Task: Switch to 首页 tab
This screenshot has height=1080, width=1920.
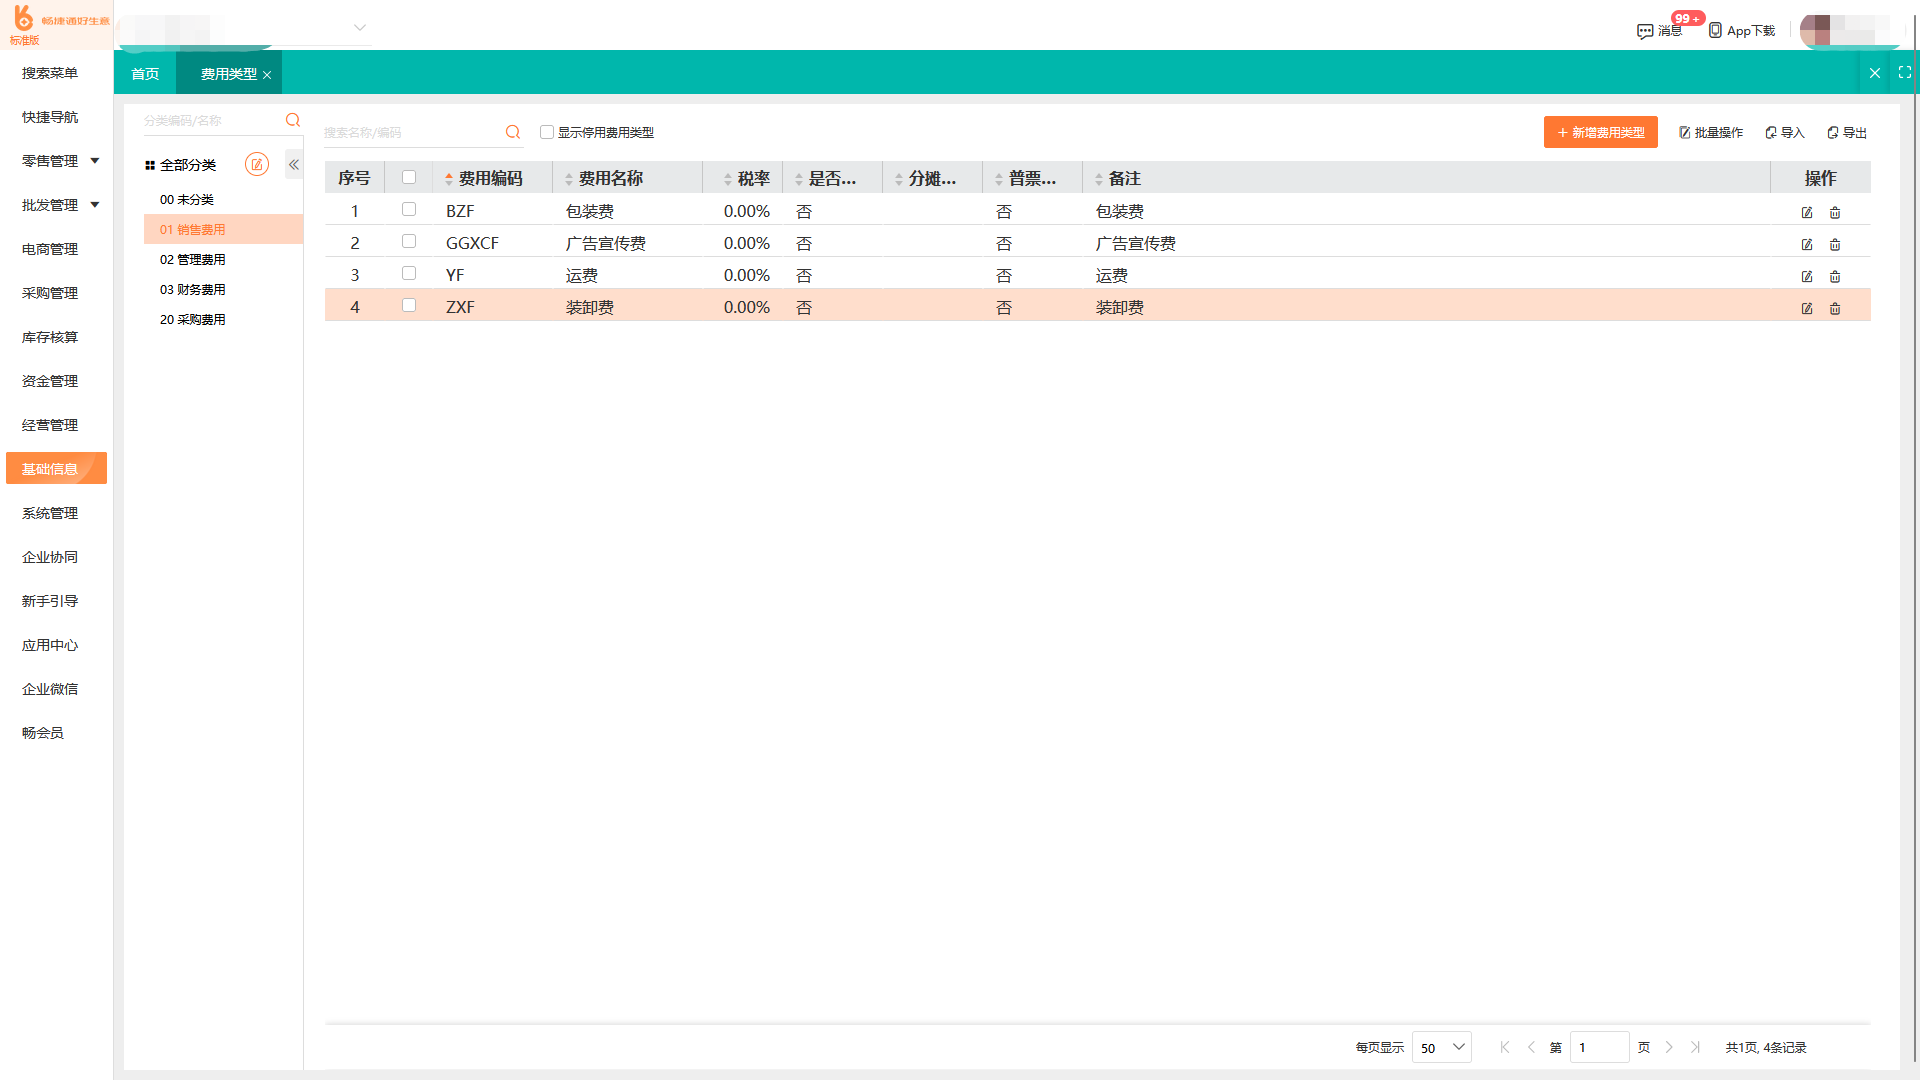Action: 145,74
